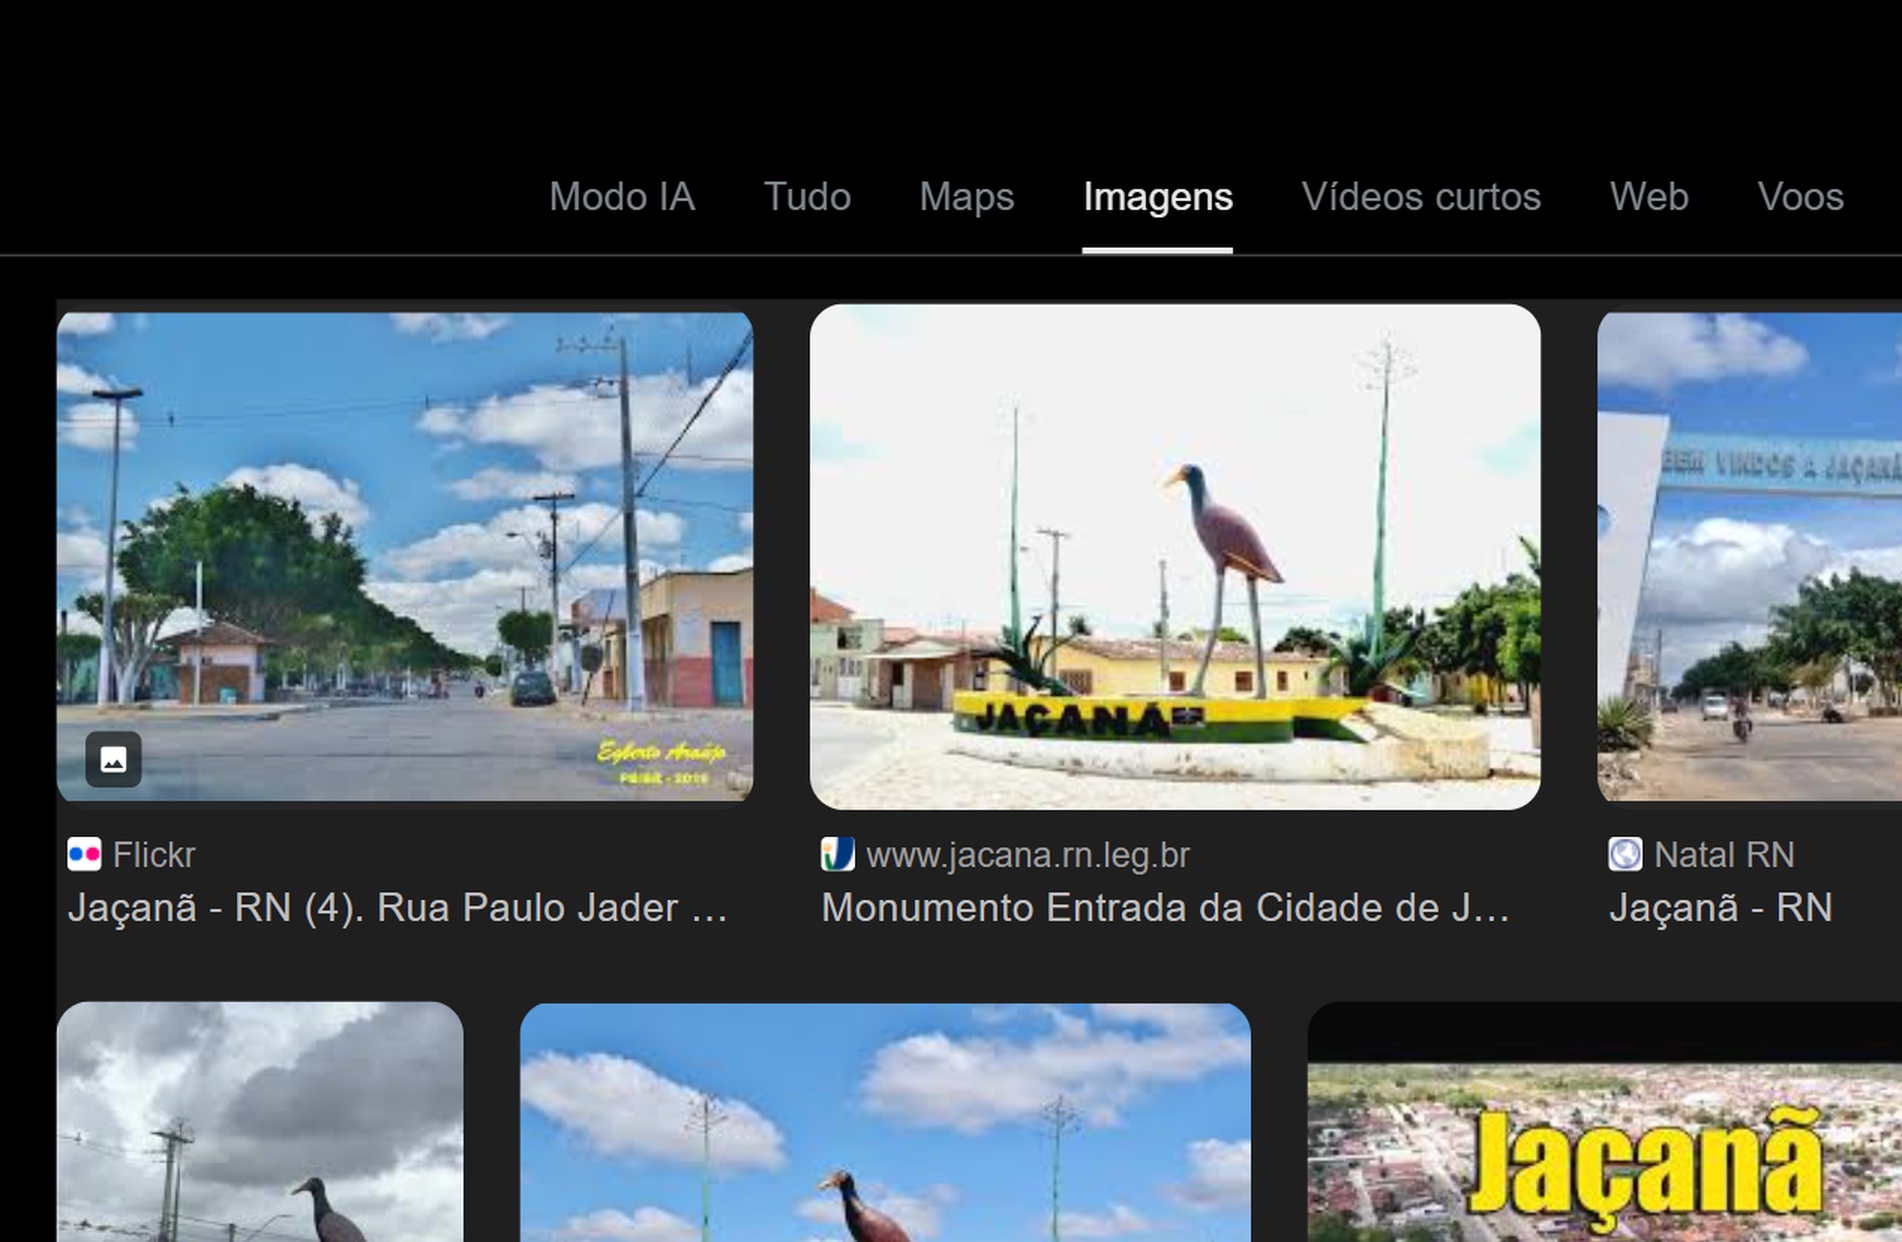Open the aerial thumbnail with yellow Jaçanã text
Image resolution: width=1902 pixels, height=1242 pixels.
(x=1604, y=1150)
